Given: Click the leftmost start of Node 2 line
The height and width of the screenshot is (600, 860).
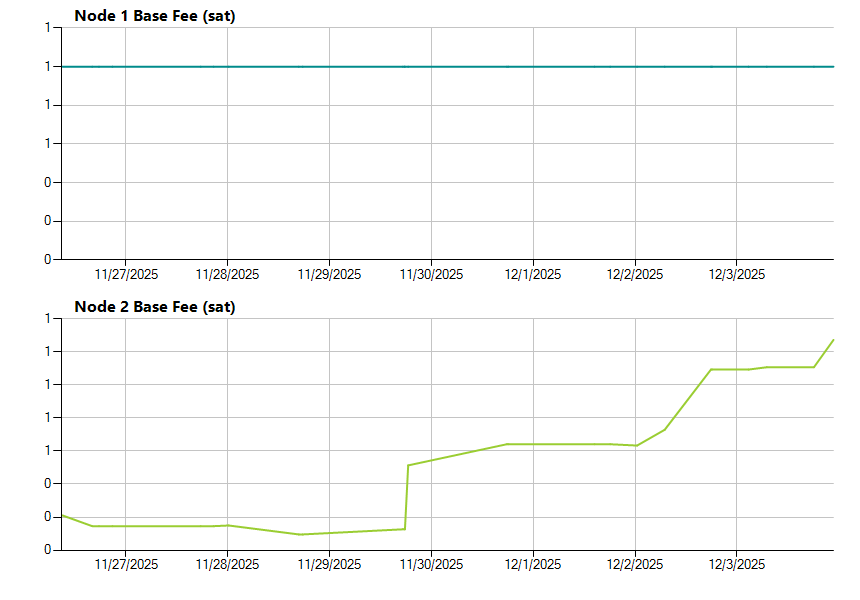Looking at the screenshot, I should (x=63, y=515).
